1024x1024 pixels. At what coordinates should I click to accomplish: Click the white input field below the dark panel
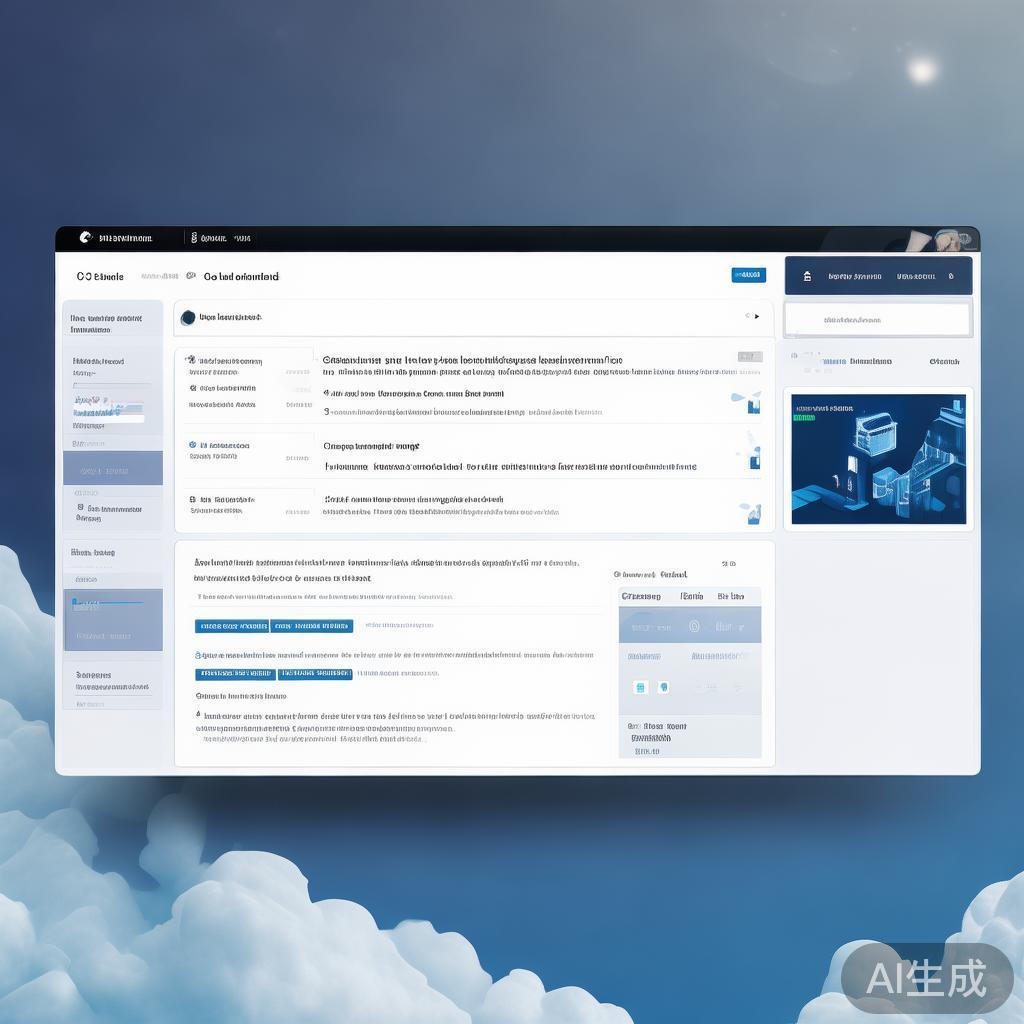click(x=877, y=320)
